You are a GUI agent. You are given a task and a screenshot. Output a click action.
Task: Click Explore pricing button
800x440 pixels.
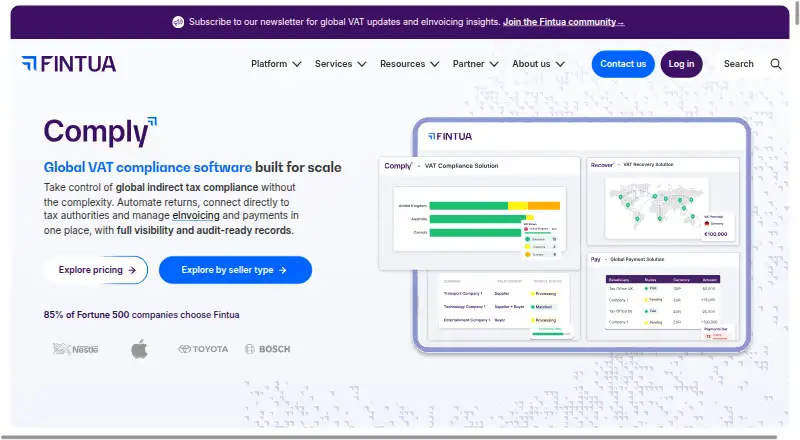(96, 270)
